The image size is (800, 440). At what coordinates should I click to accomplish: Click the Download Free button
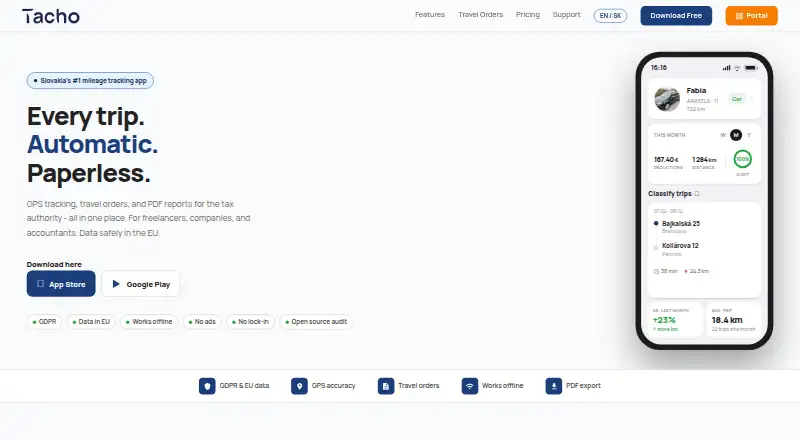[x=676, y=16]
